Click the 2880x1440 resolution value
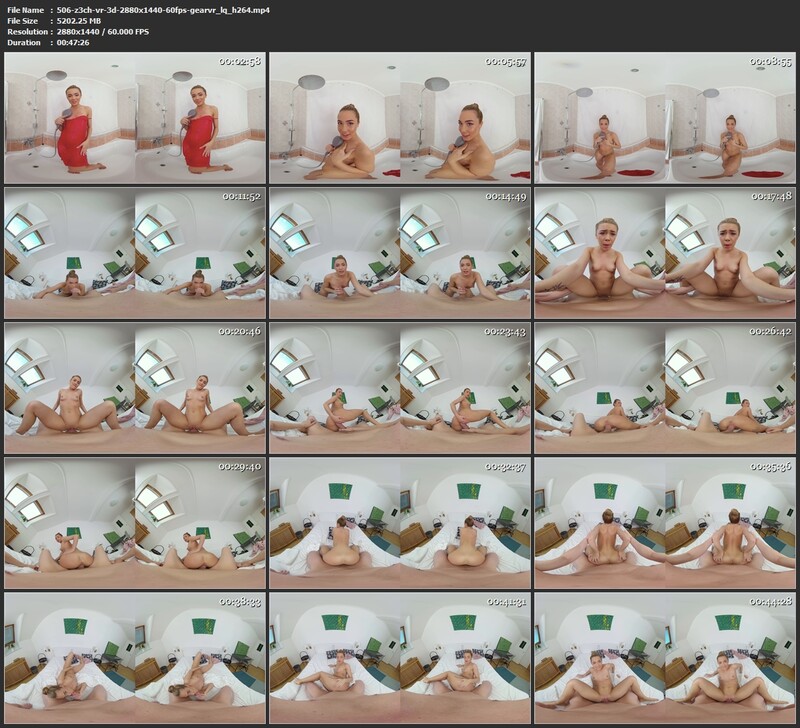The image size is (800, 728). tap(80, 31)
